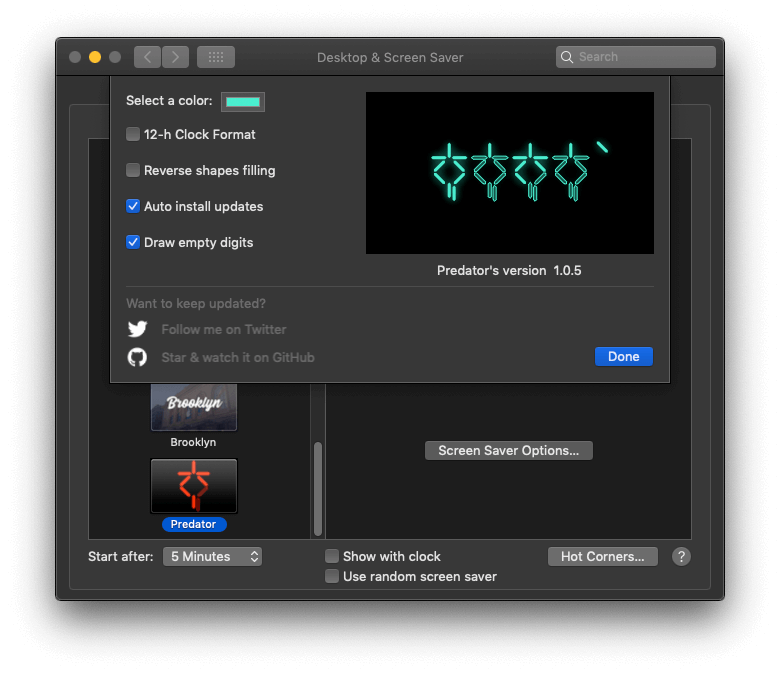Click the back navigation arrow

tap(147, 57)
